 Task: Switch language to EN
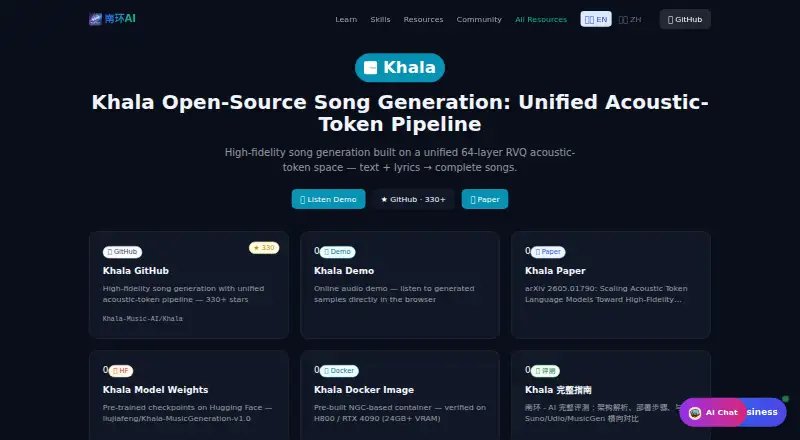596,19
